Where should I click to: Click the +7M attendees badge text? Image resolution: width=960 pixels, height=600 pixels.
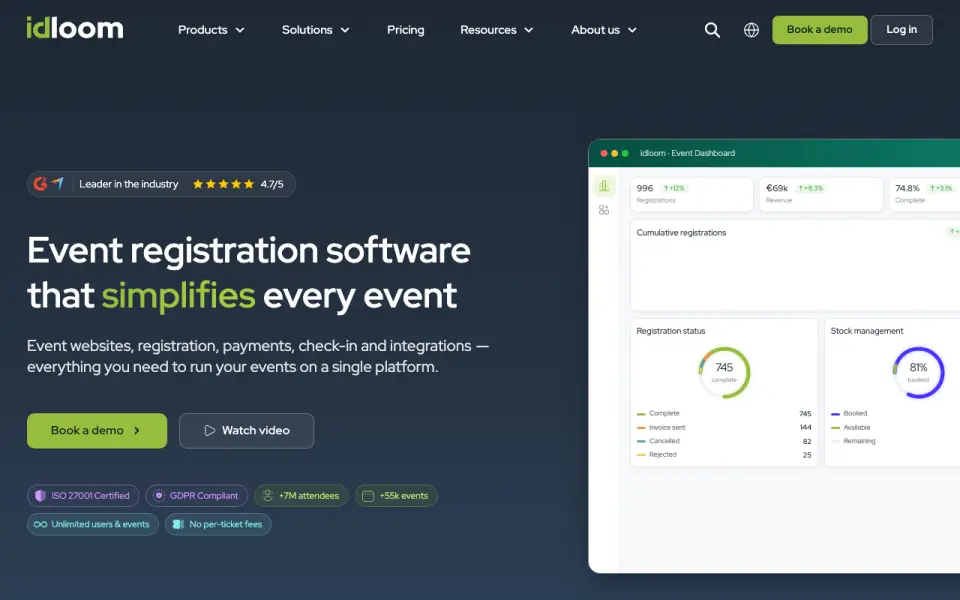309,496
